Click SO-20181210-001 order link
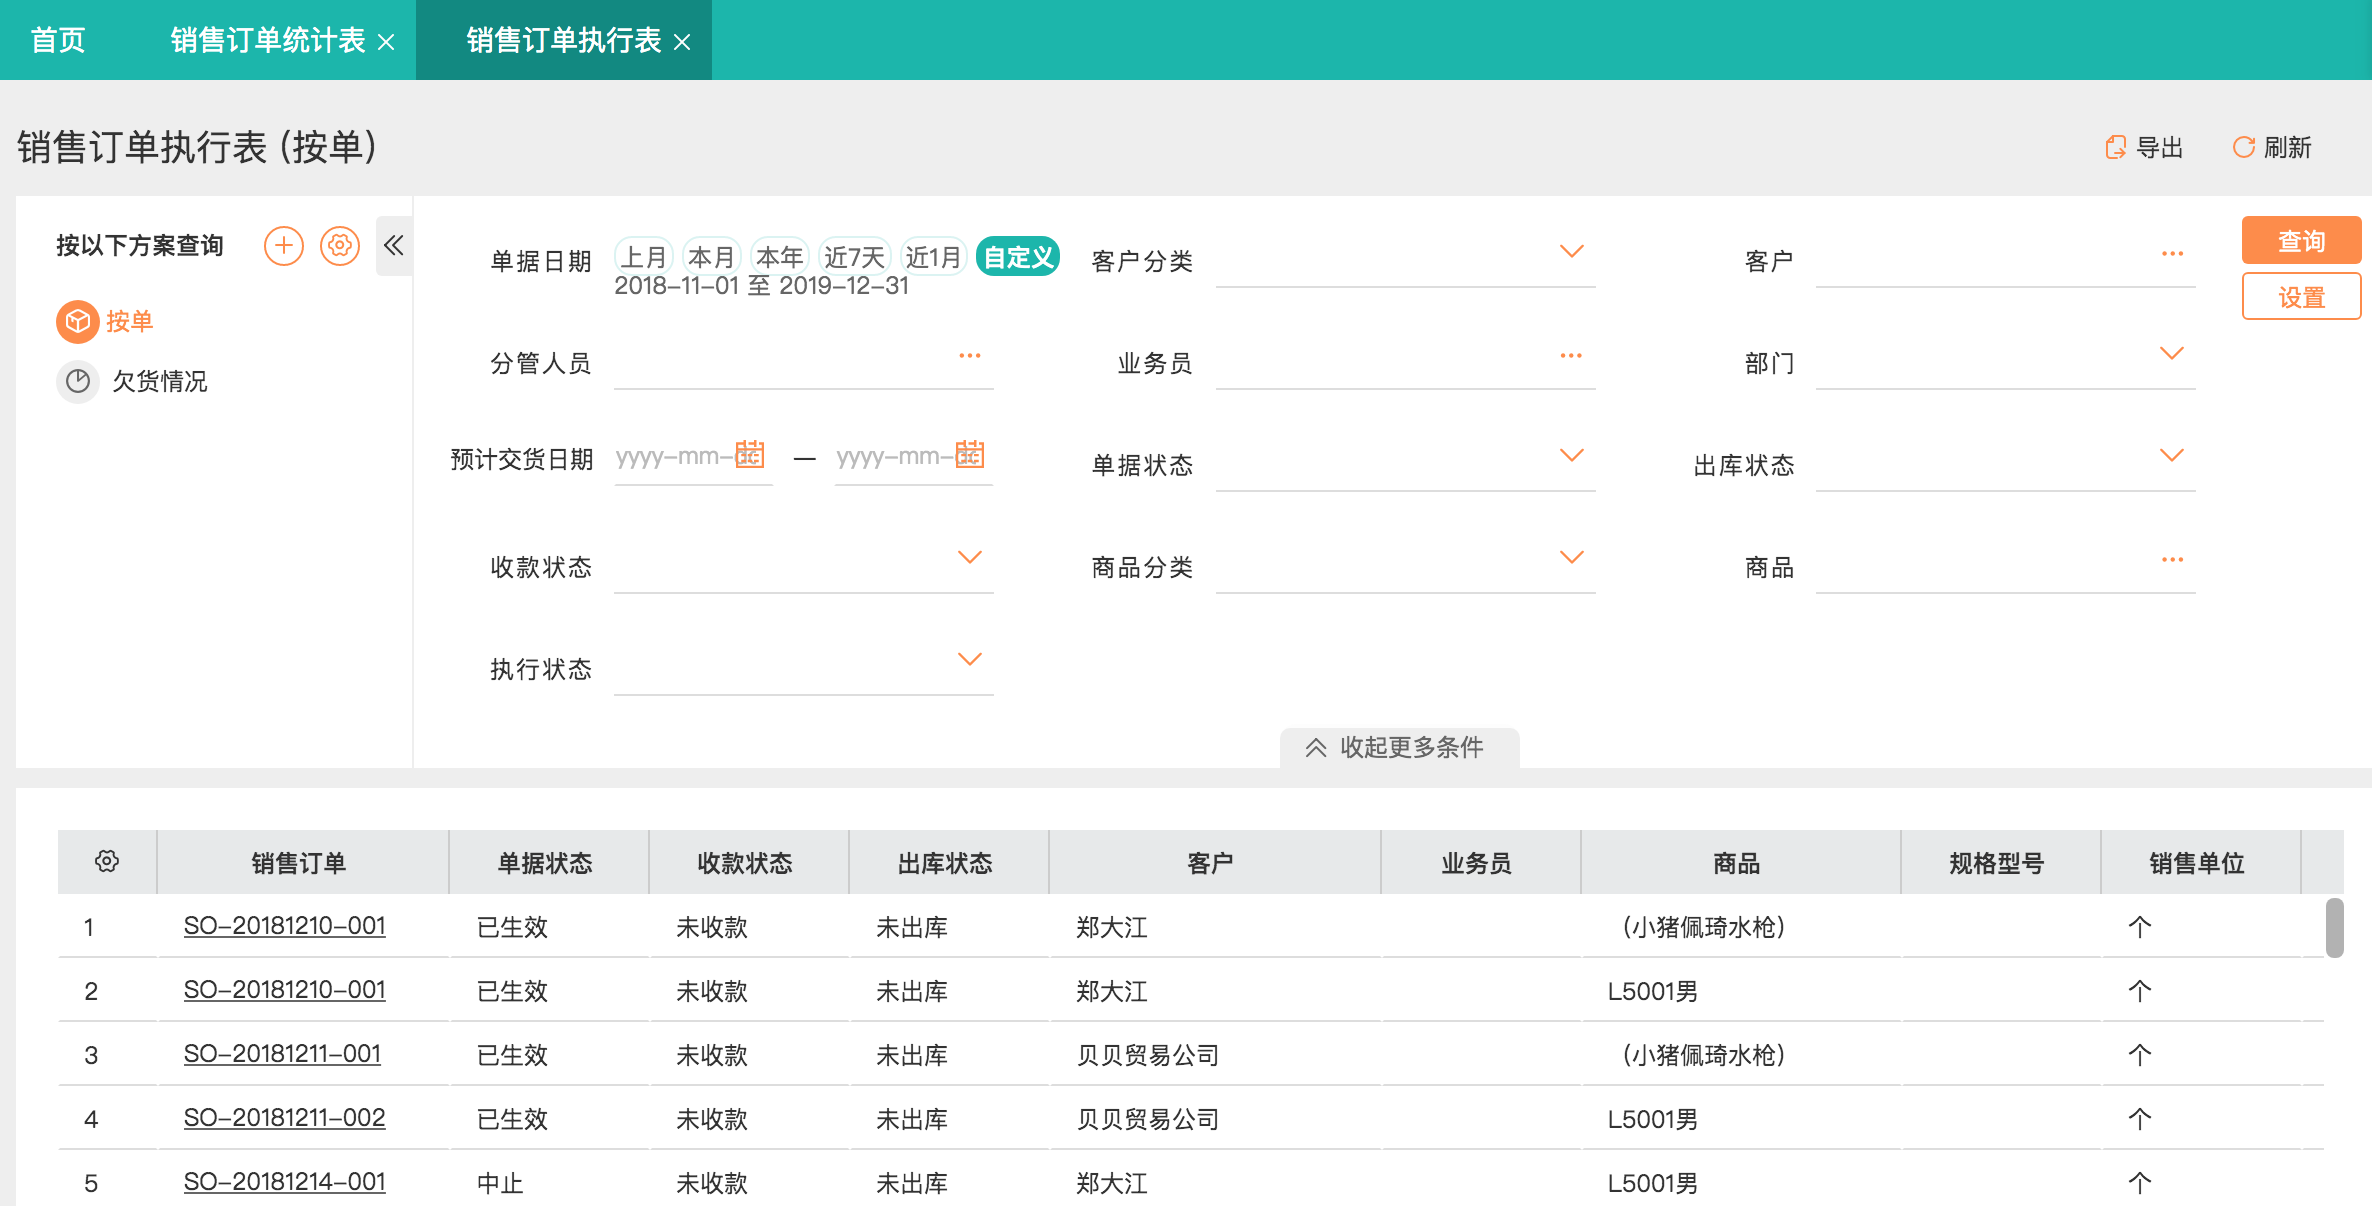 pos(283,926)
